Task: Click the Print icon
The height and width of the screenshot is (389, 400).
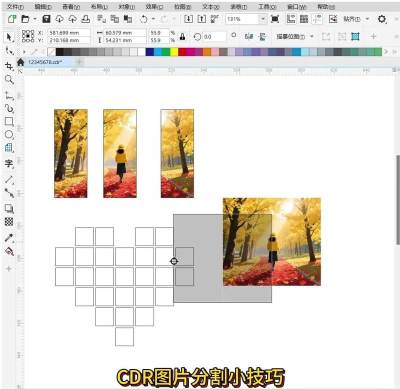Action: [x=86, y=19]
